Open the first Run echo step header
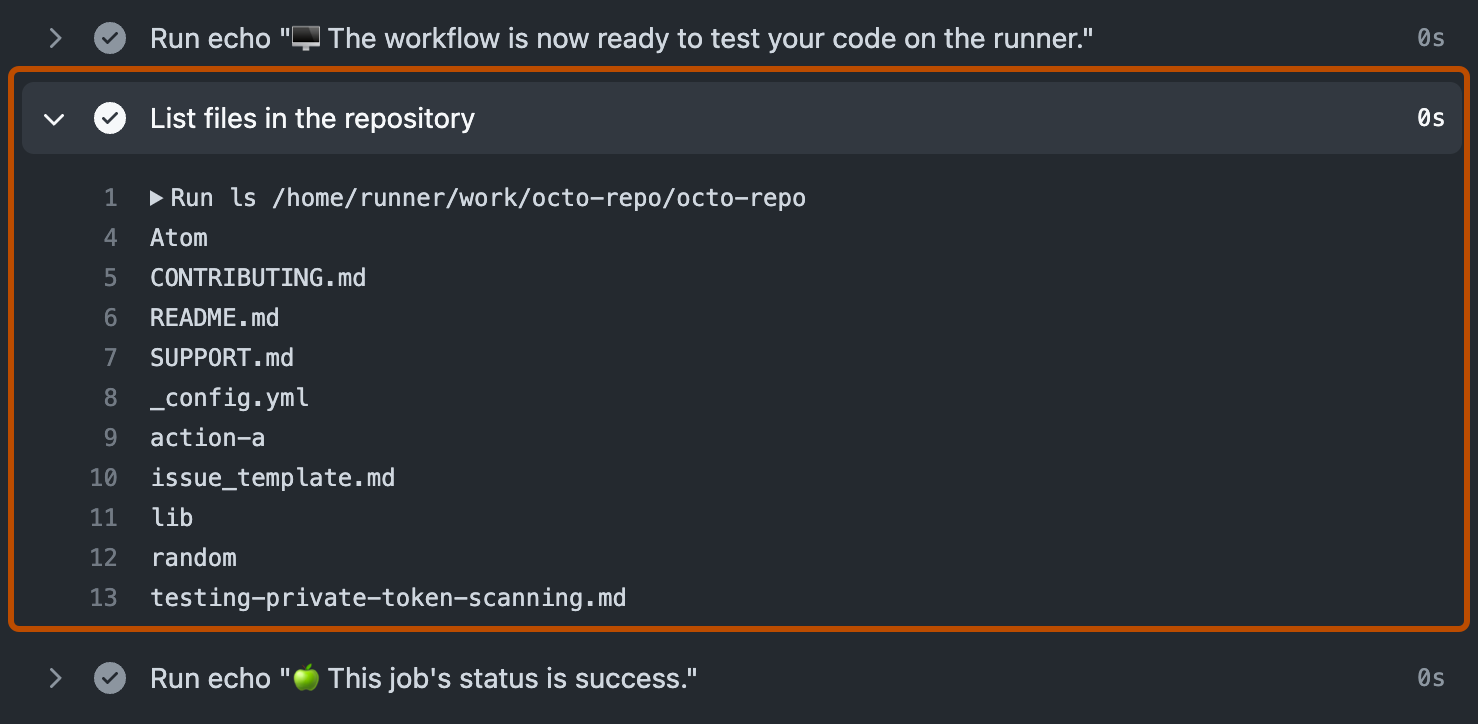Image resolution: width=1478 pixels, height=724 pixels. (x=620, y=38)
